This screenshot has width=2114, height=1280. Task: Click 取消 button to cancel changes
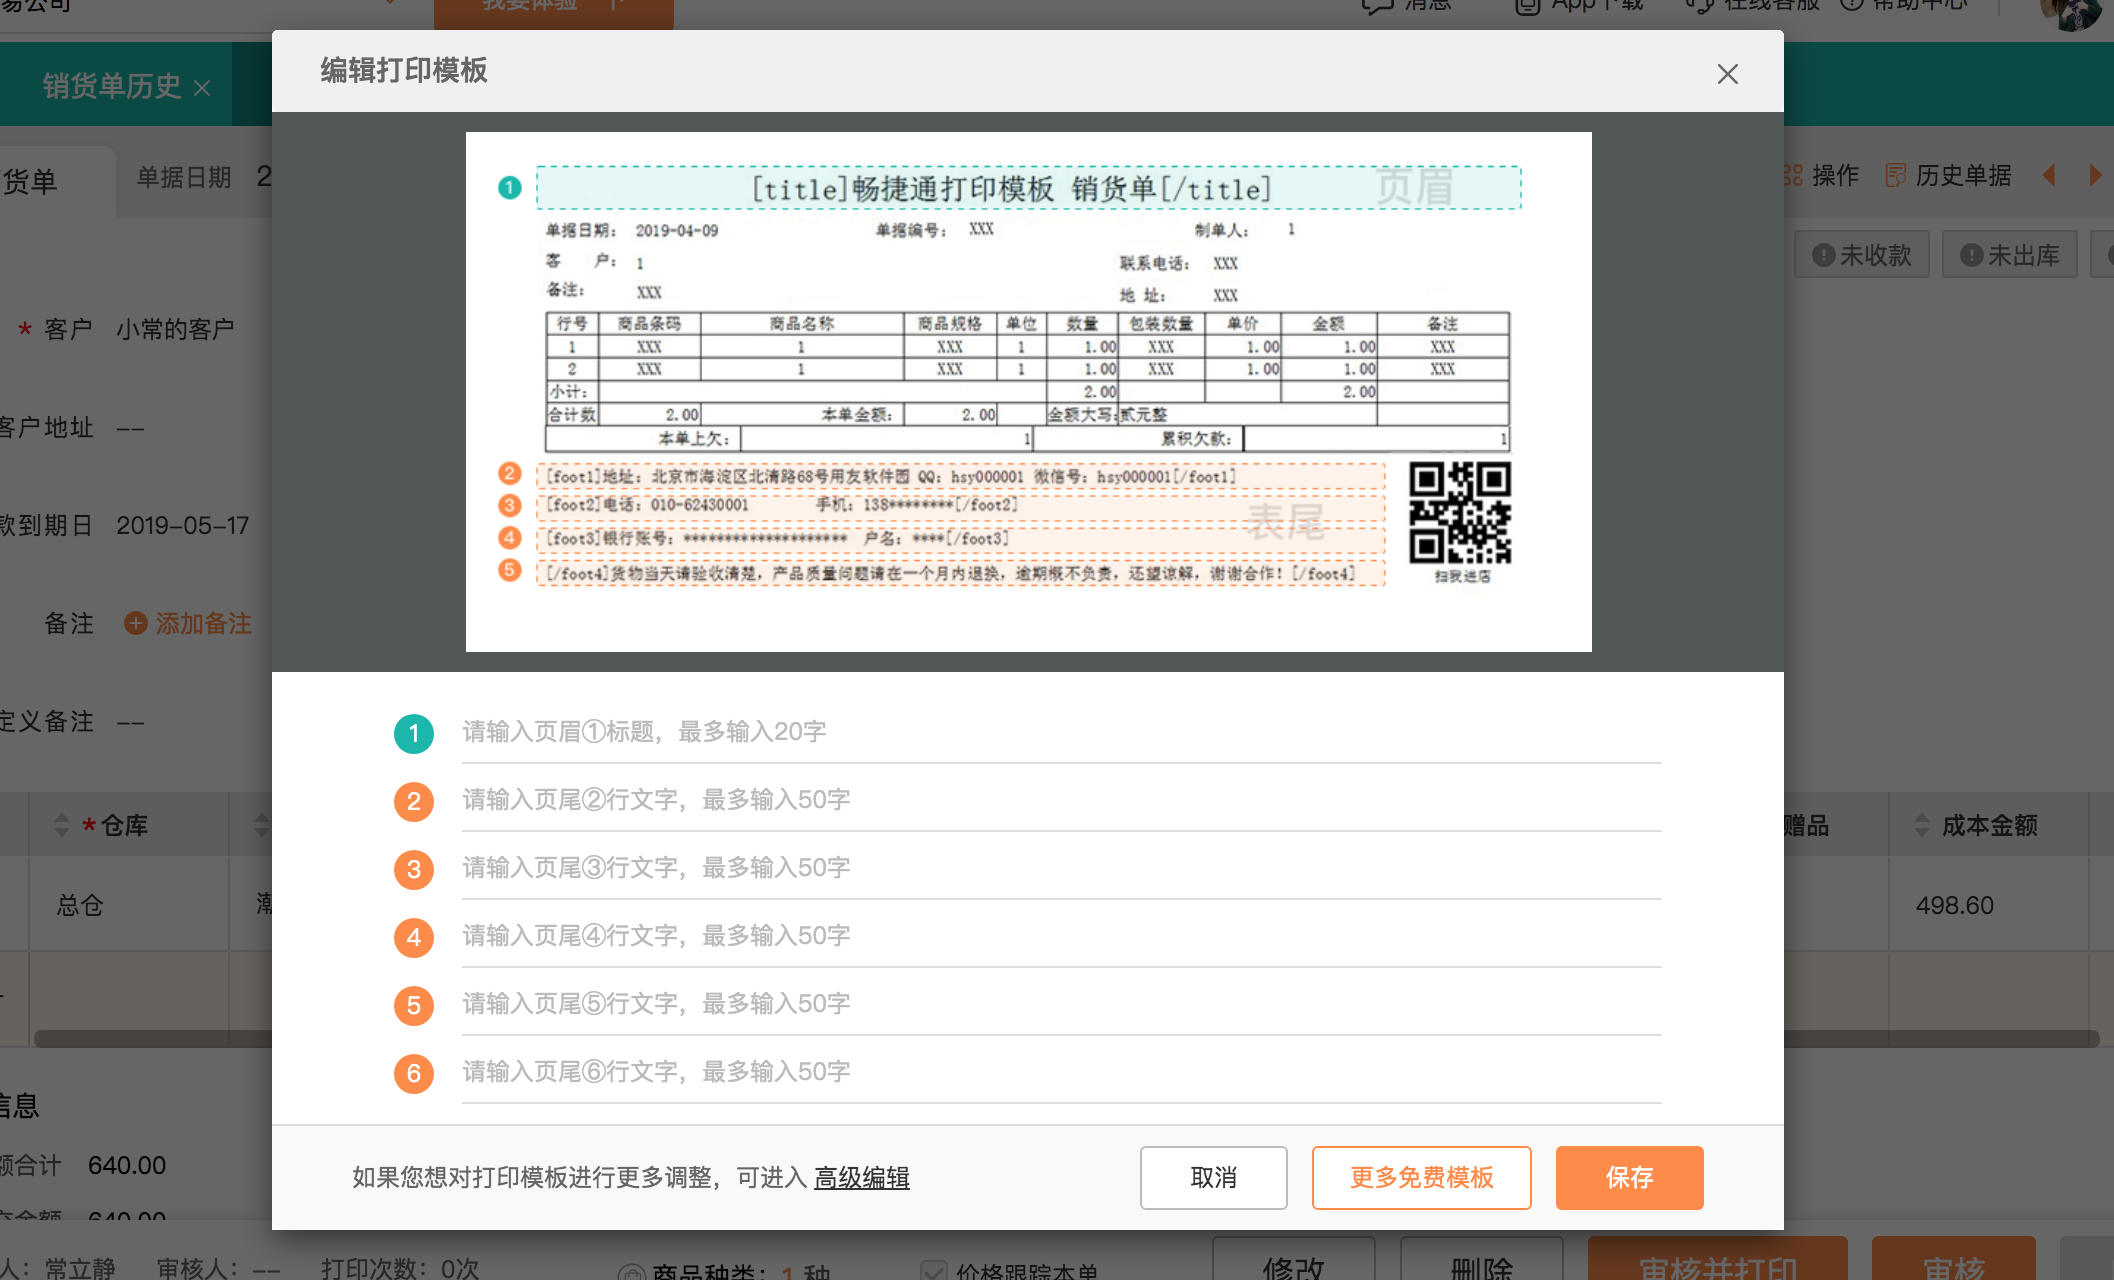click(x=1217, y=1177)
